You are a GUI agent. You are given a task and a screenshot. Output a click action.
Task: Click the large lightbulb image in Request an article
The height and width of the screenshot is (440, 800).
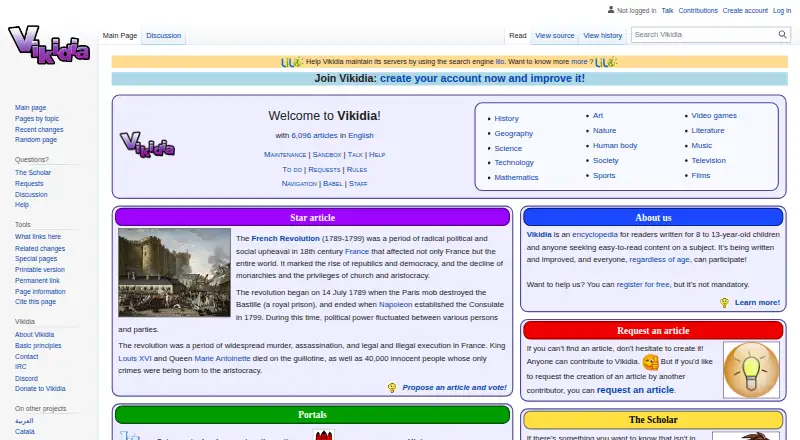(x=751, y=370)
